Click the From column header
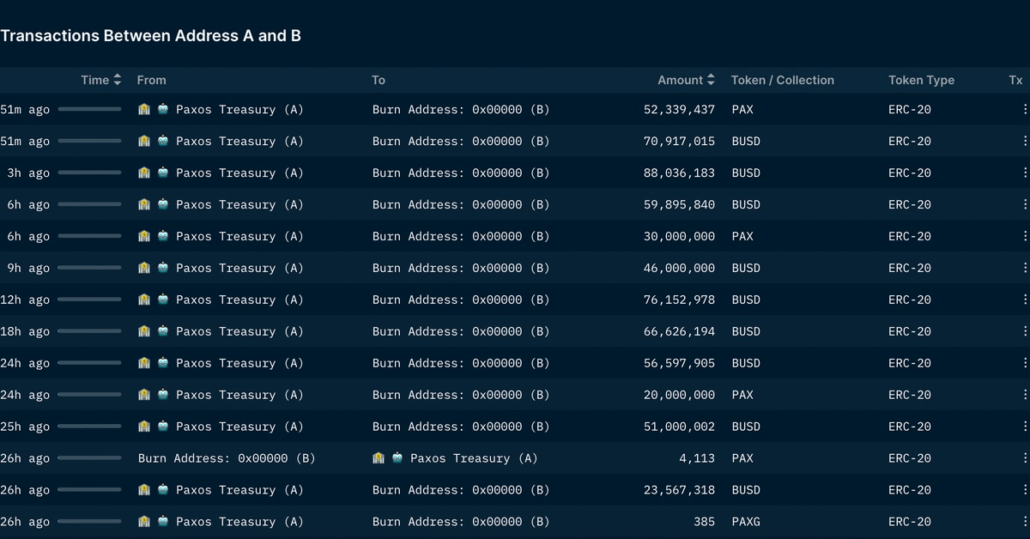This screenshot has width=1030, height=539. 151,80
